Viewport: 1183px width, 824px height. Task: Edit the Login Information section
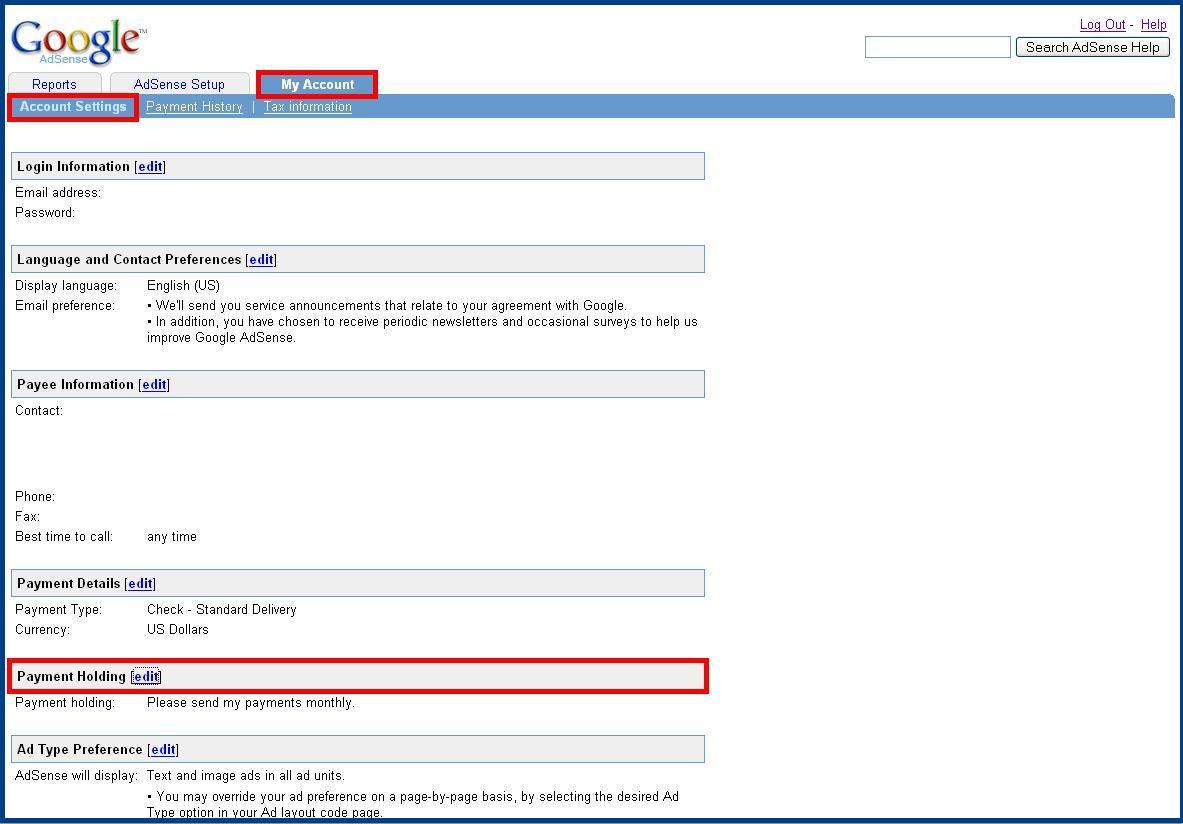pyautogui.click(x=150, y=167)
